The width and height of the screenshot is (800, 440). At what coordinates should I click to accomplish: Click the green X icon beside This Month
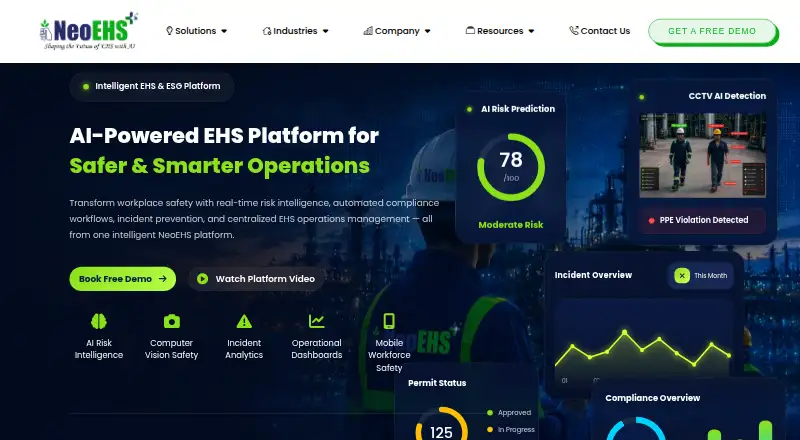tap(682, 276)
